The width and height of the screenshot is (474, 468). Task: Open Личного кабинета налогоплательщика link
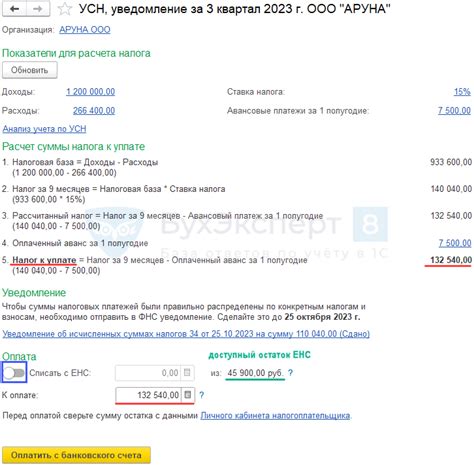[x=275, y=416]
